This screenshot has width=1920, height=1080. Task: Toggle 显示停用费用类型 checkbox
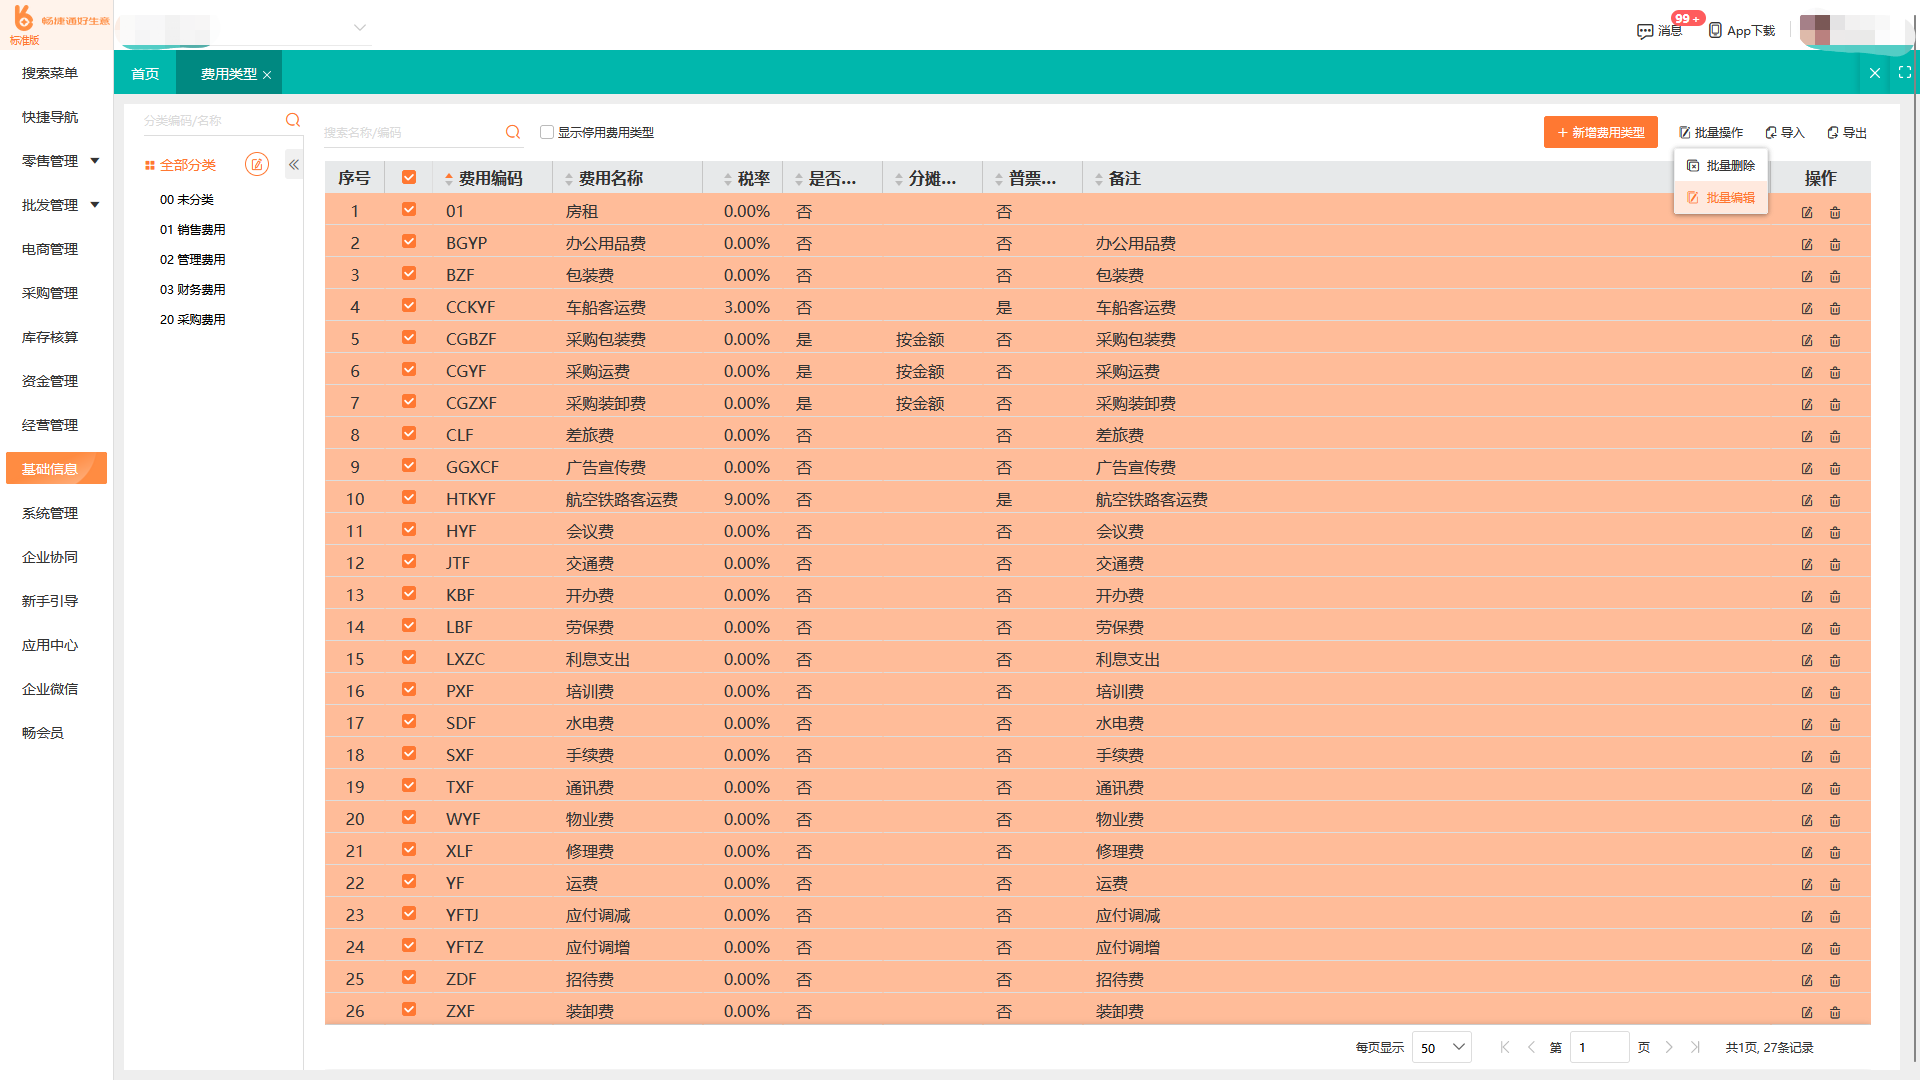pos(546,131)
